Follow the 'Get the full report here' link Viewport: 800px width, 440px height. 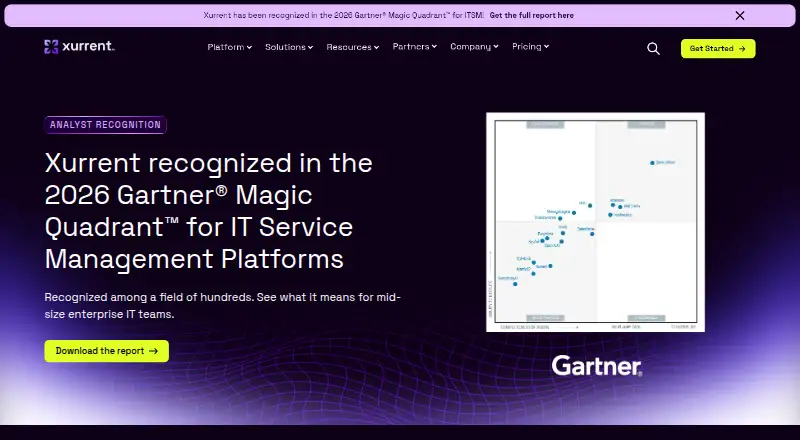(x=532, y=15)
